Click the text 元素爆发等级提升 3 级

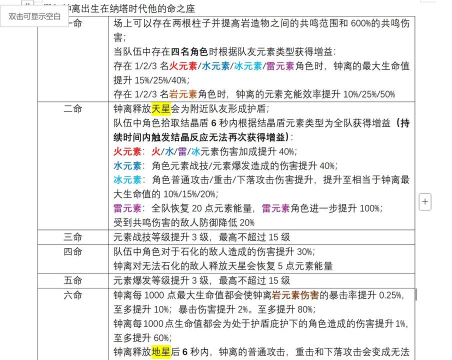(161, 281)
